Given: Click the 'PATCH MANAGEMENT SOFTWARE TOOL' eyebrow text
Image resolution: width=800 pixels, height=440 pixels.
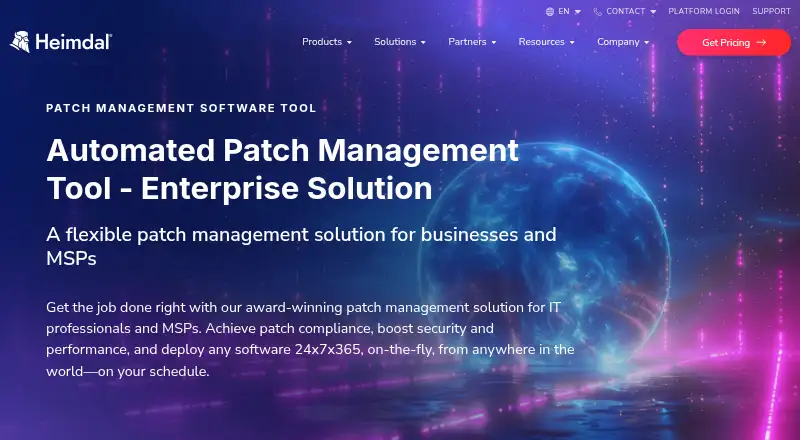Looking at the screenshot, I should tap(181, 108).
